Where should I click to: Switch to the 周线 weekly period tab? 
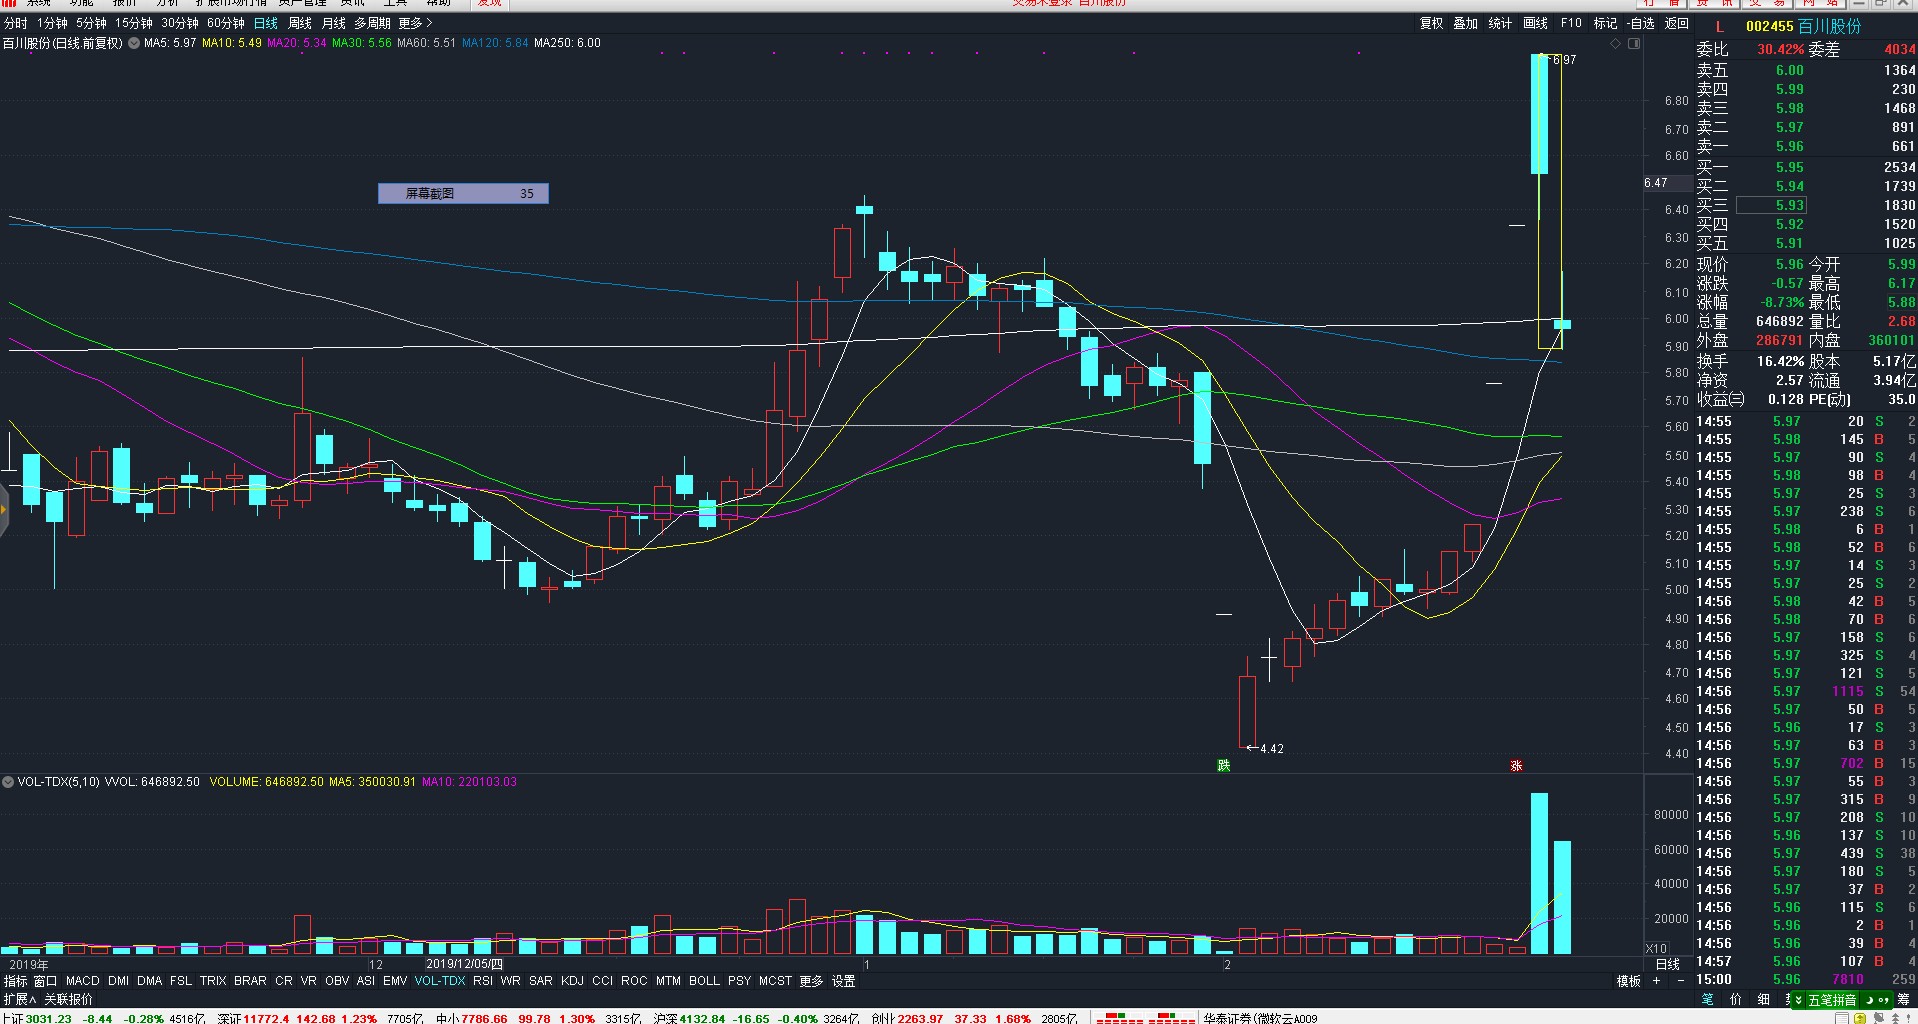[x=299, y=23]
